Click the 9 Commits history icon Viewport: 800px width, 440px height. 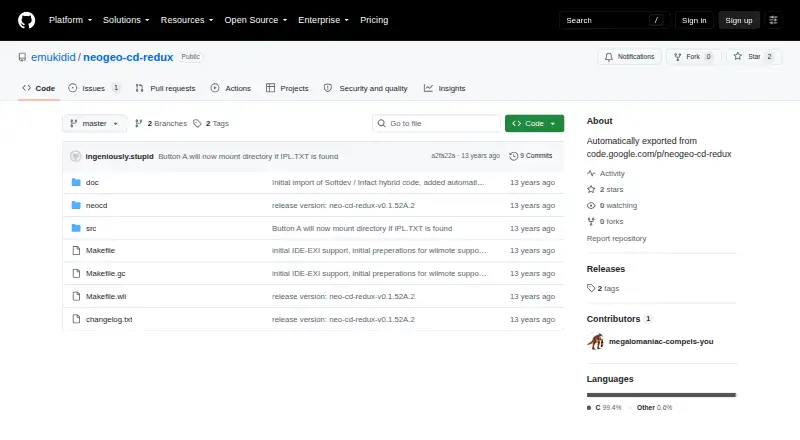513,156
